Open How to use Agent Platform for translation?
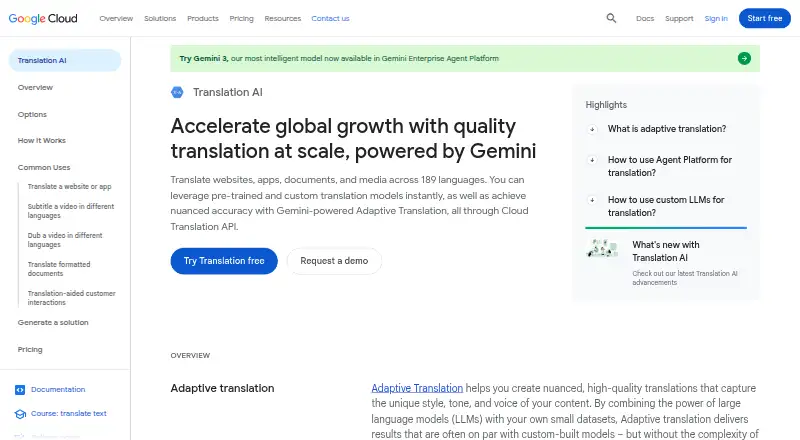Image resolution: width=800 pixels, height=440 pixels. [x=669, y=166]
